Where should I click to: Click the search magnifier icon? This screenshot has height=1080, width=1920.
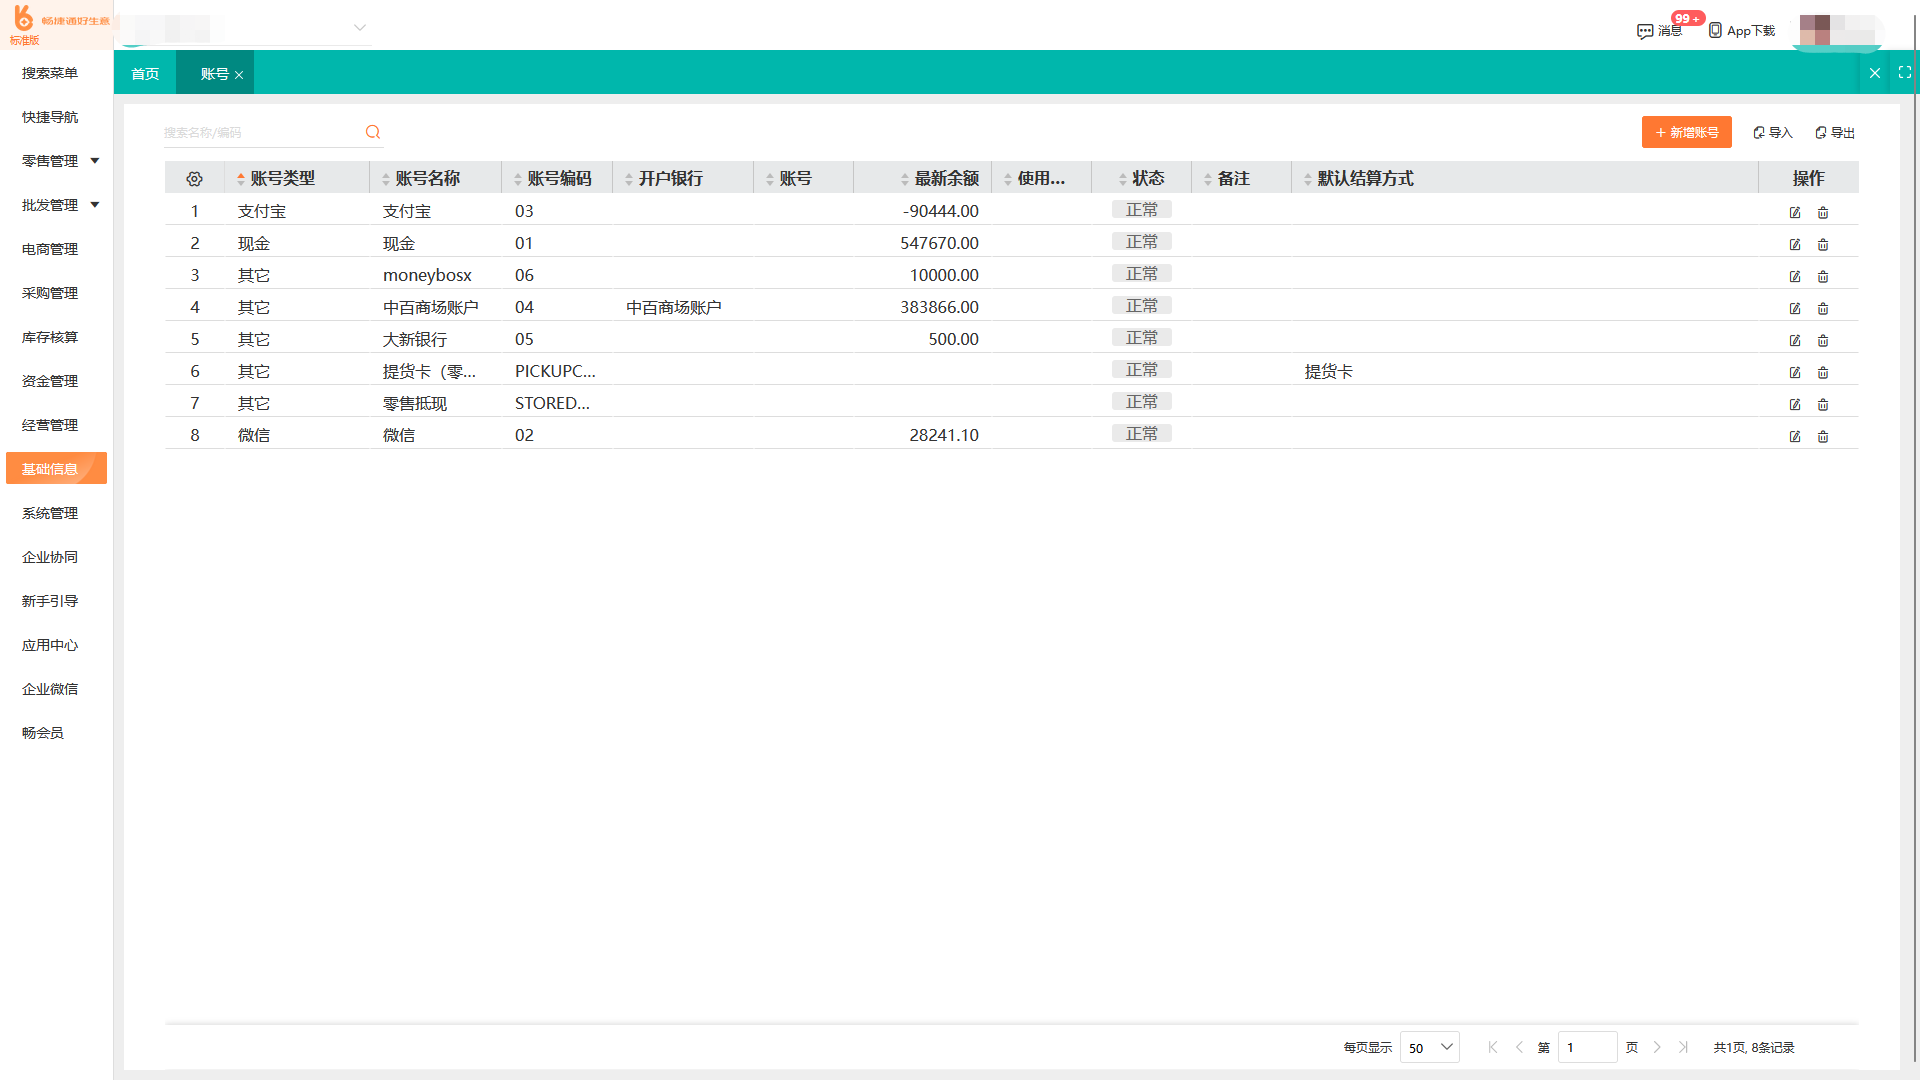coord(373,131)
